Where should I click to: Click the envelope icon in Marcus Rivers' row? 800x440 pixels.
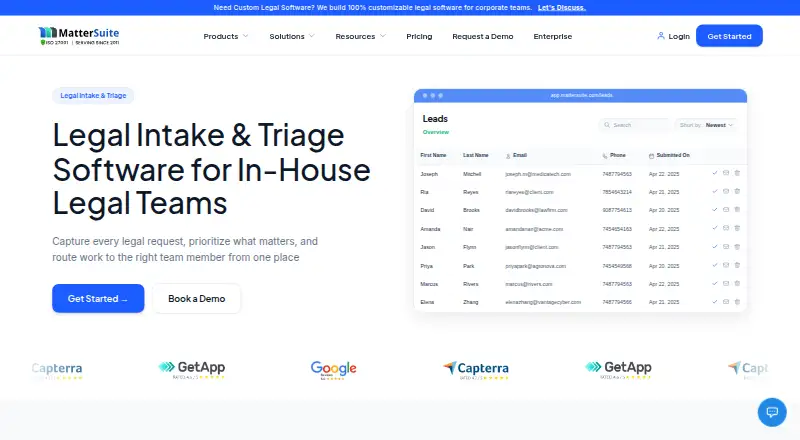coord(726,283)
